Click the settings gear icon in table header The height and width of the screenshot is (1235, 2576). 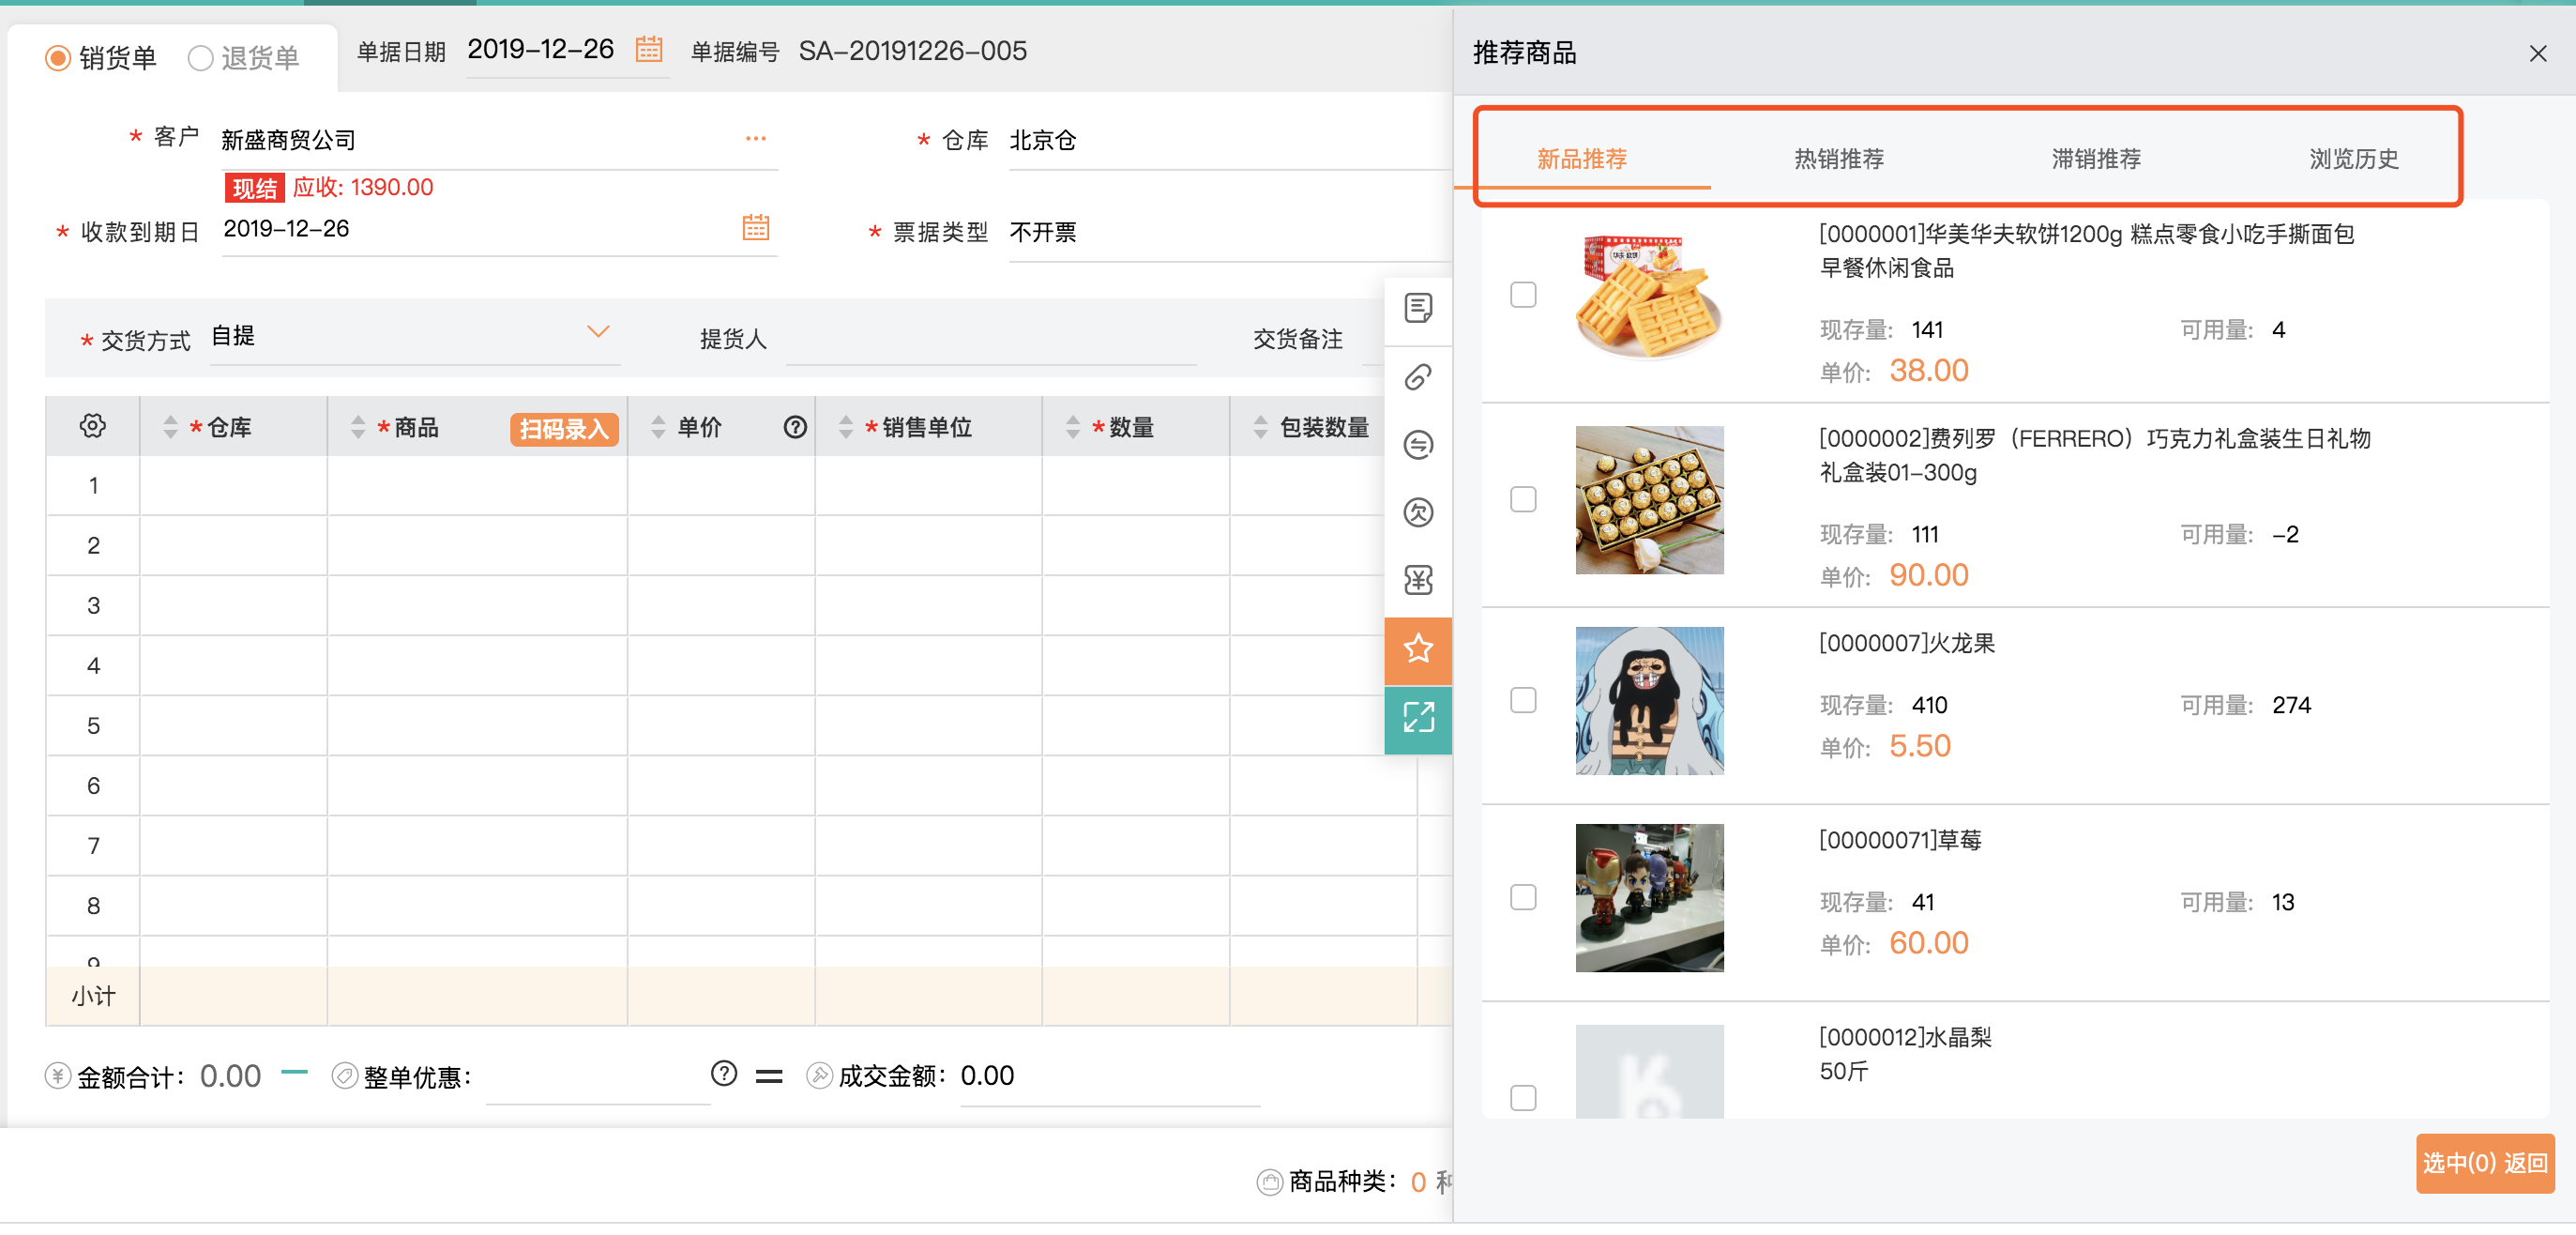point(89,429)
